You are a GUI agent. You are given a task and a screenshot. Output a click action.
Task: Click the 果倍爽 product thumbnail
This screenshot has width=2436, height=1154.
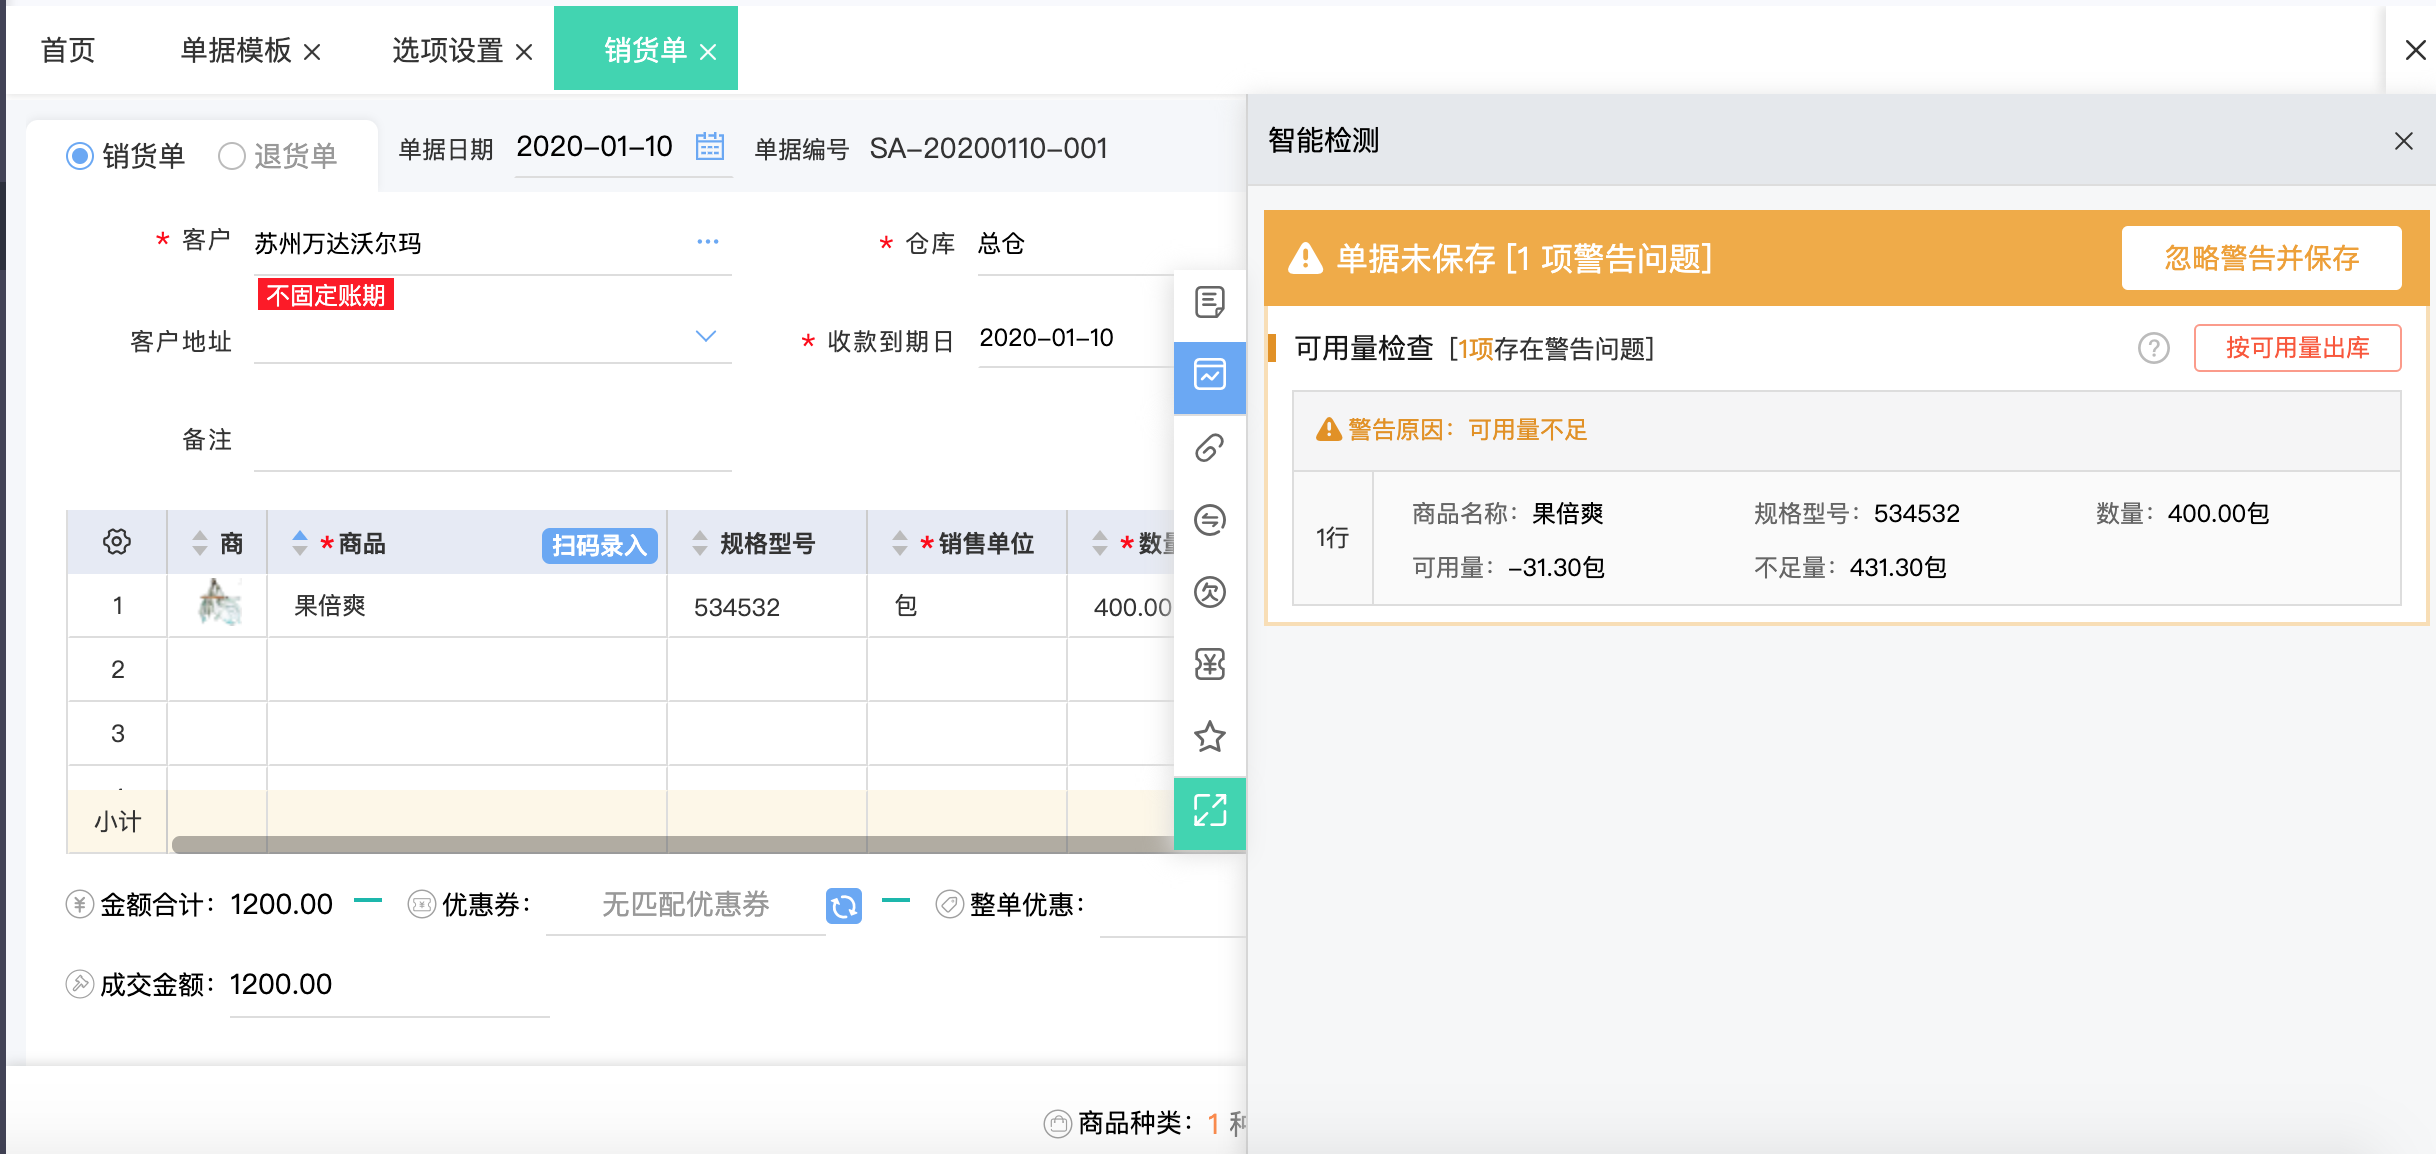218,606
